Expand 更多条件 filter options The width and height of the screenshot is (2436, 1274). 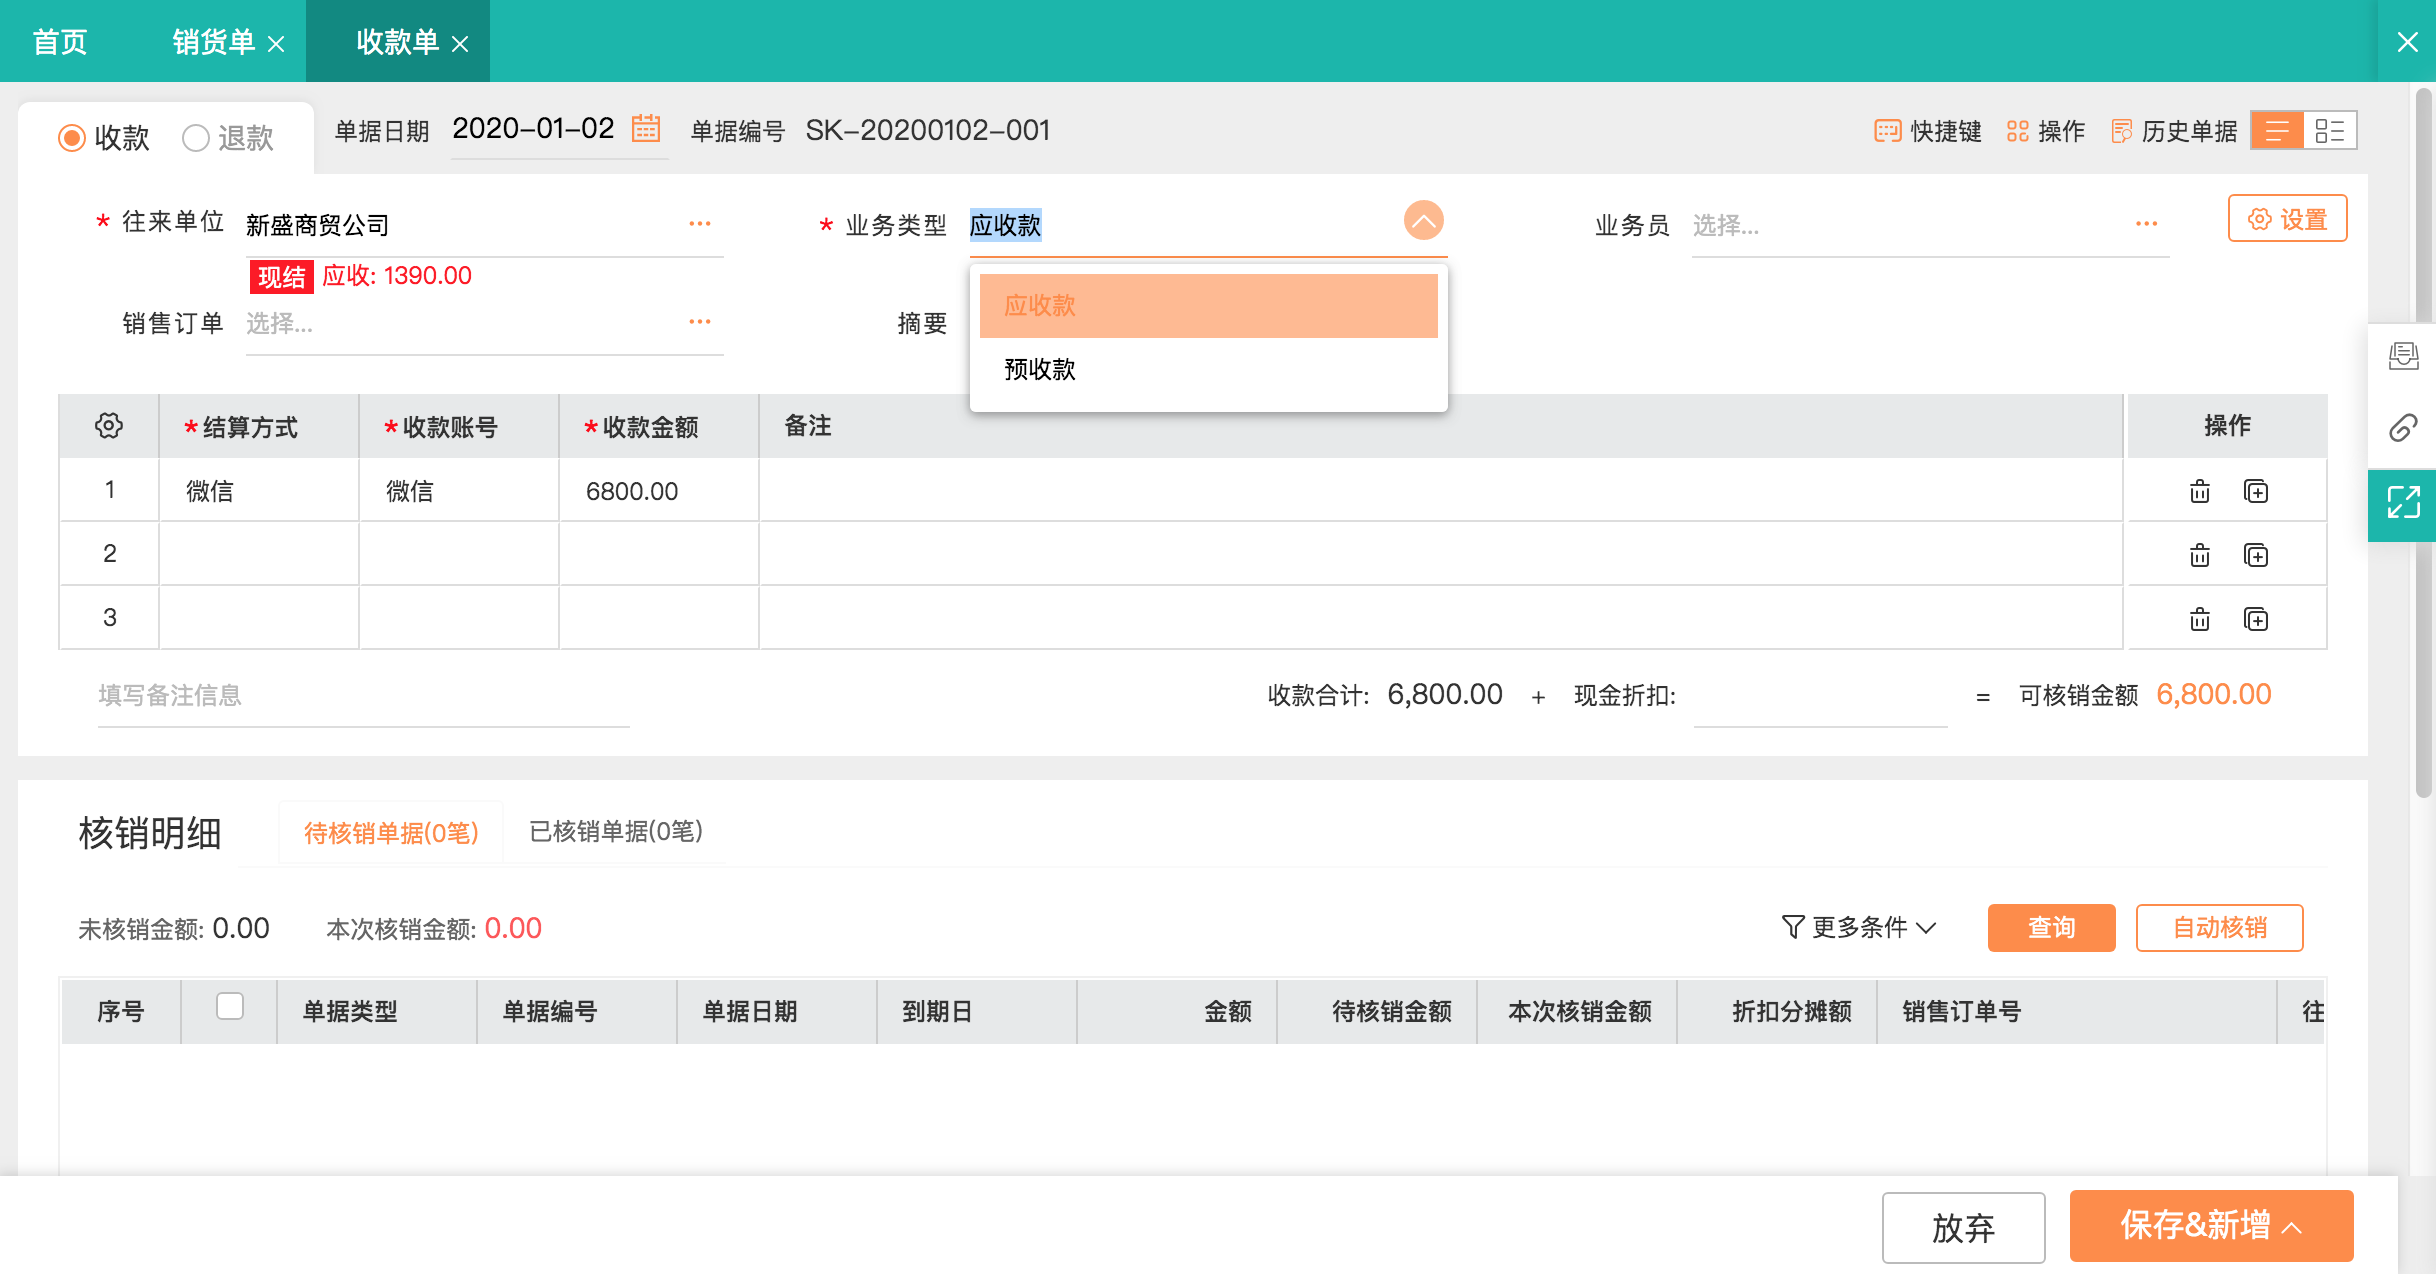pos(1861,926)
